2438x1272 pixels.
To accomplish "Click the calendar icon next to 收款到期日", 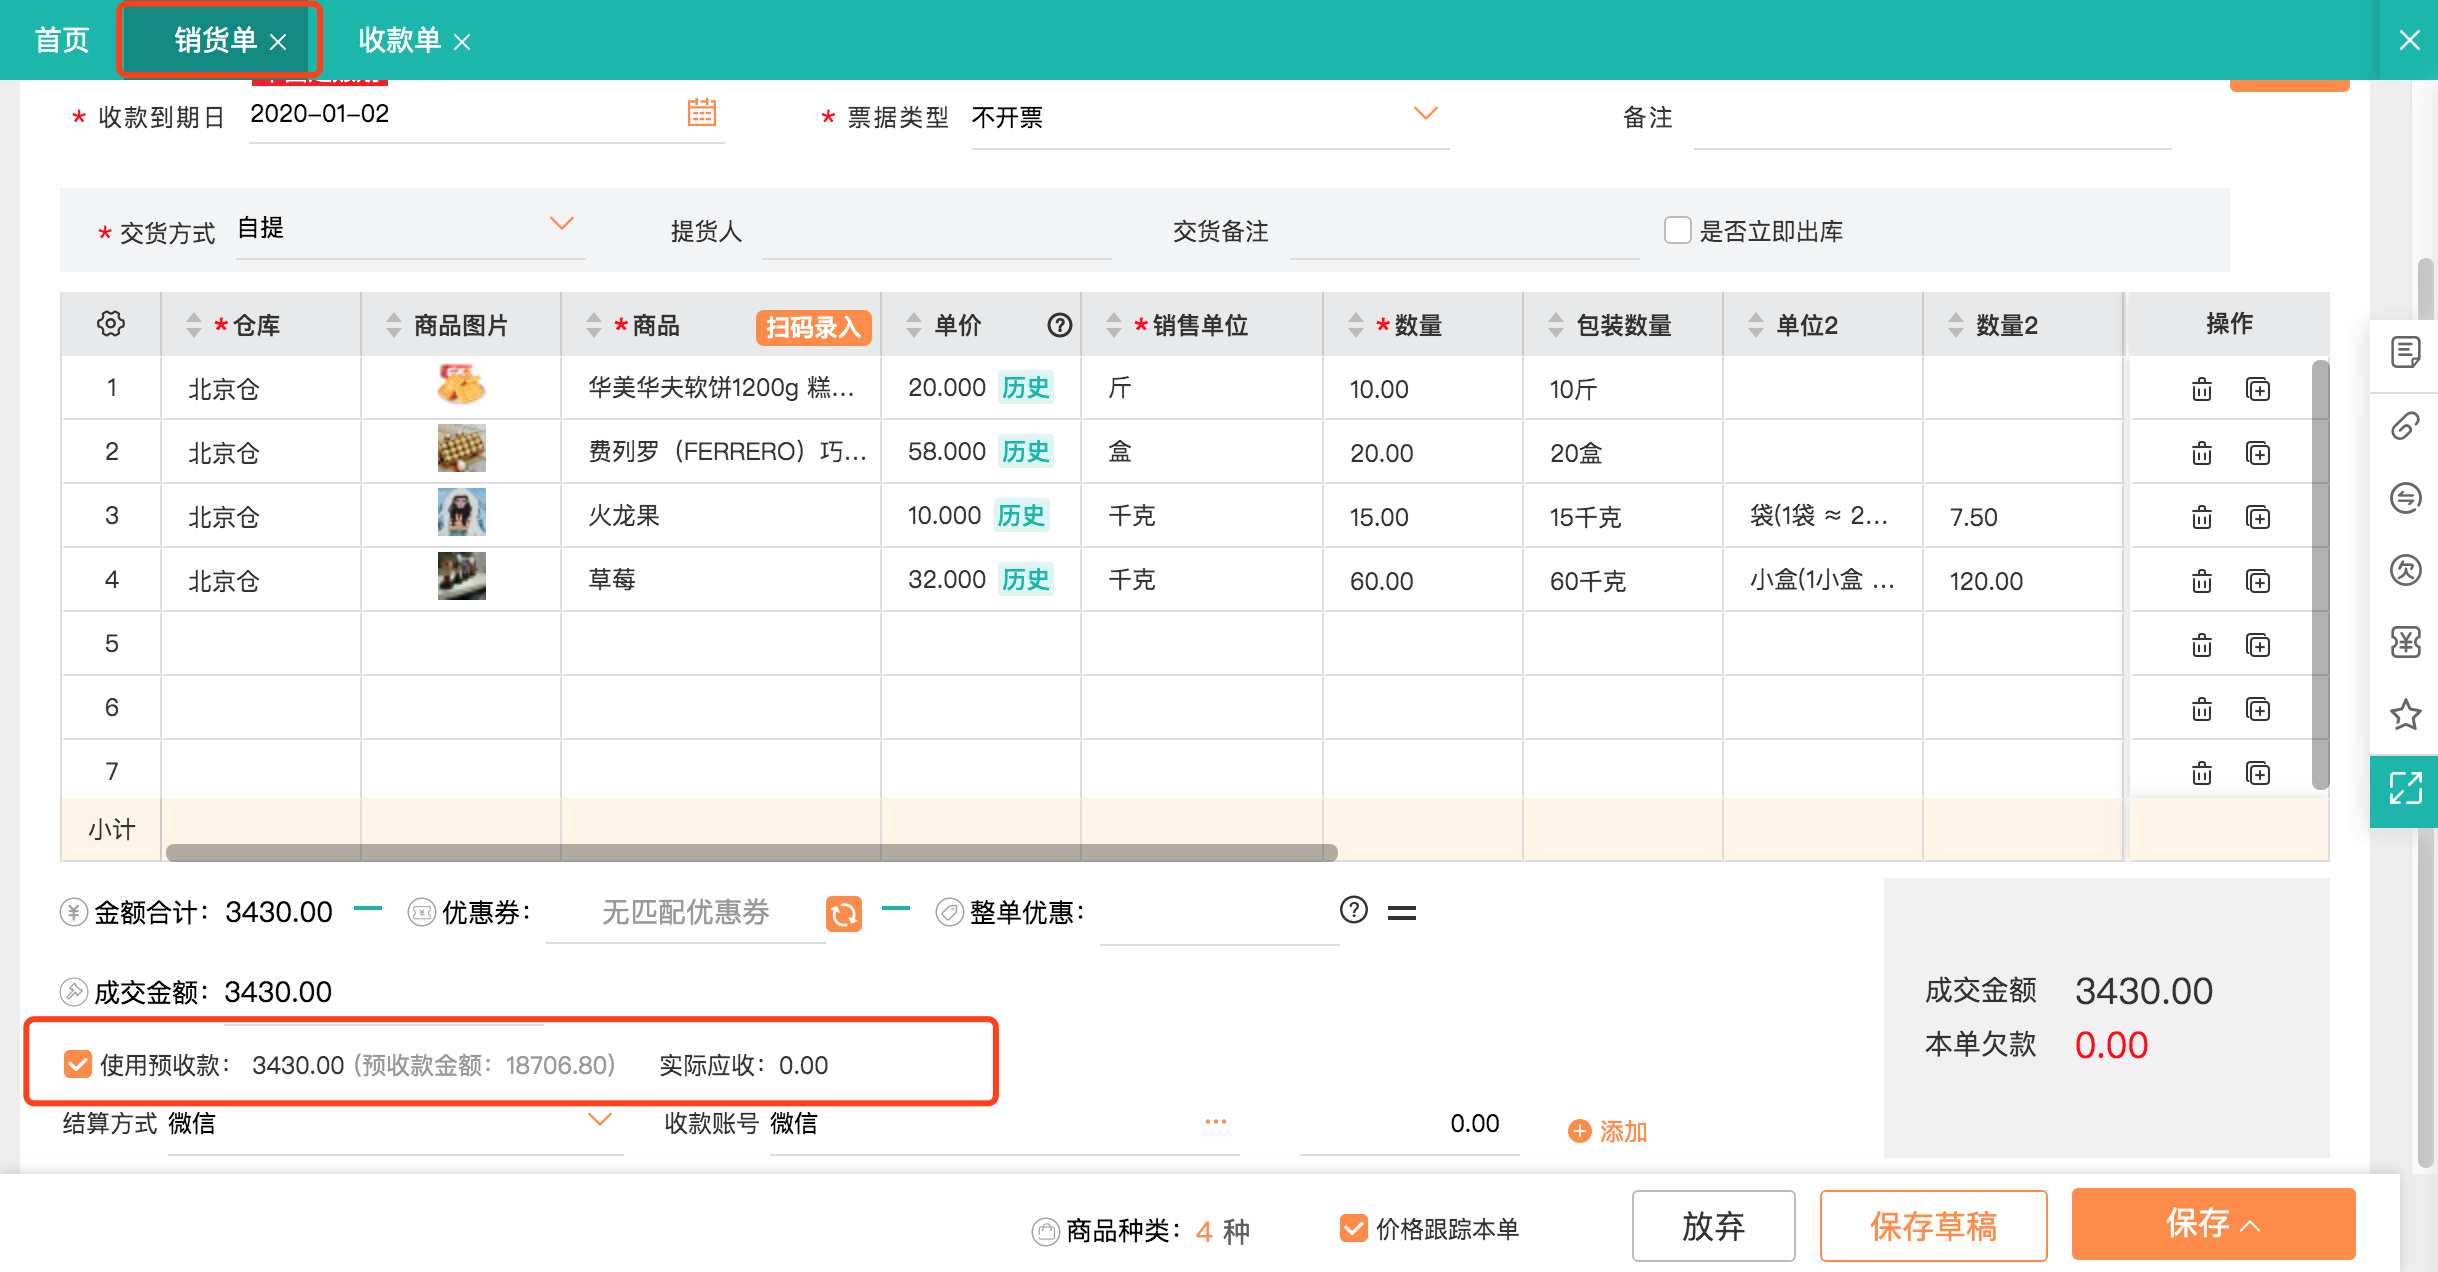I will (703, 114).
